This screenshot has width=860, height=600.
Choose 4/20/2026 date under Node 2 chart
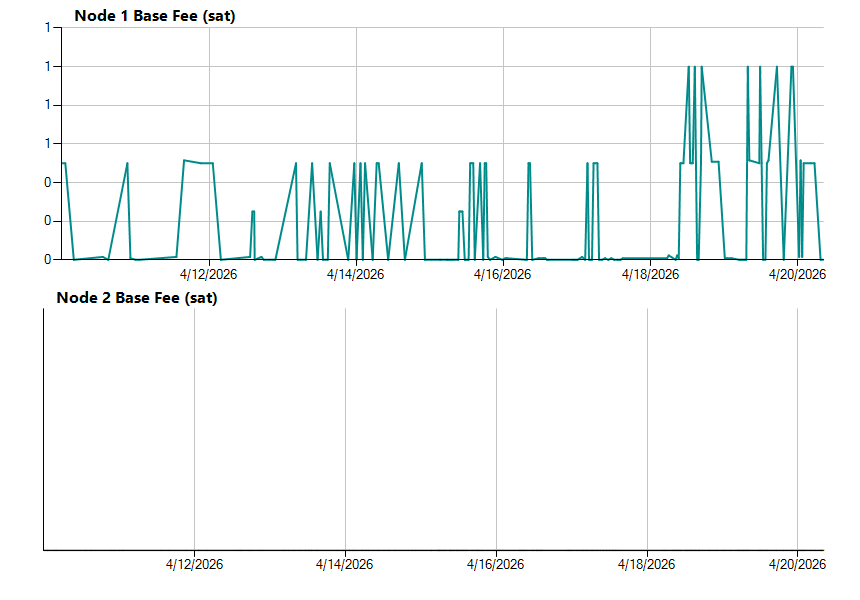pos(796,565)
